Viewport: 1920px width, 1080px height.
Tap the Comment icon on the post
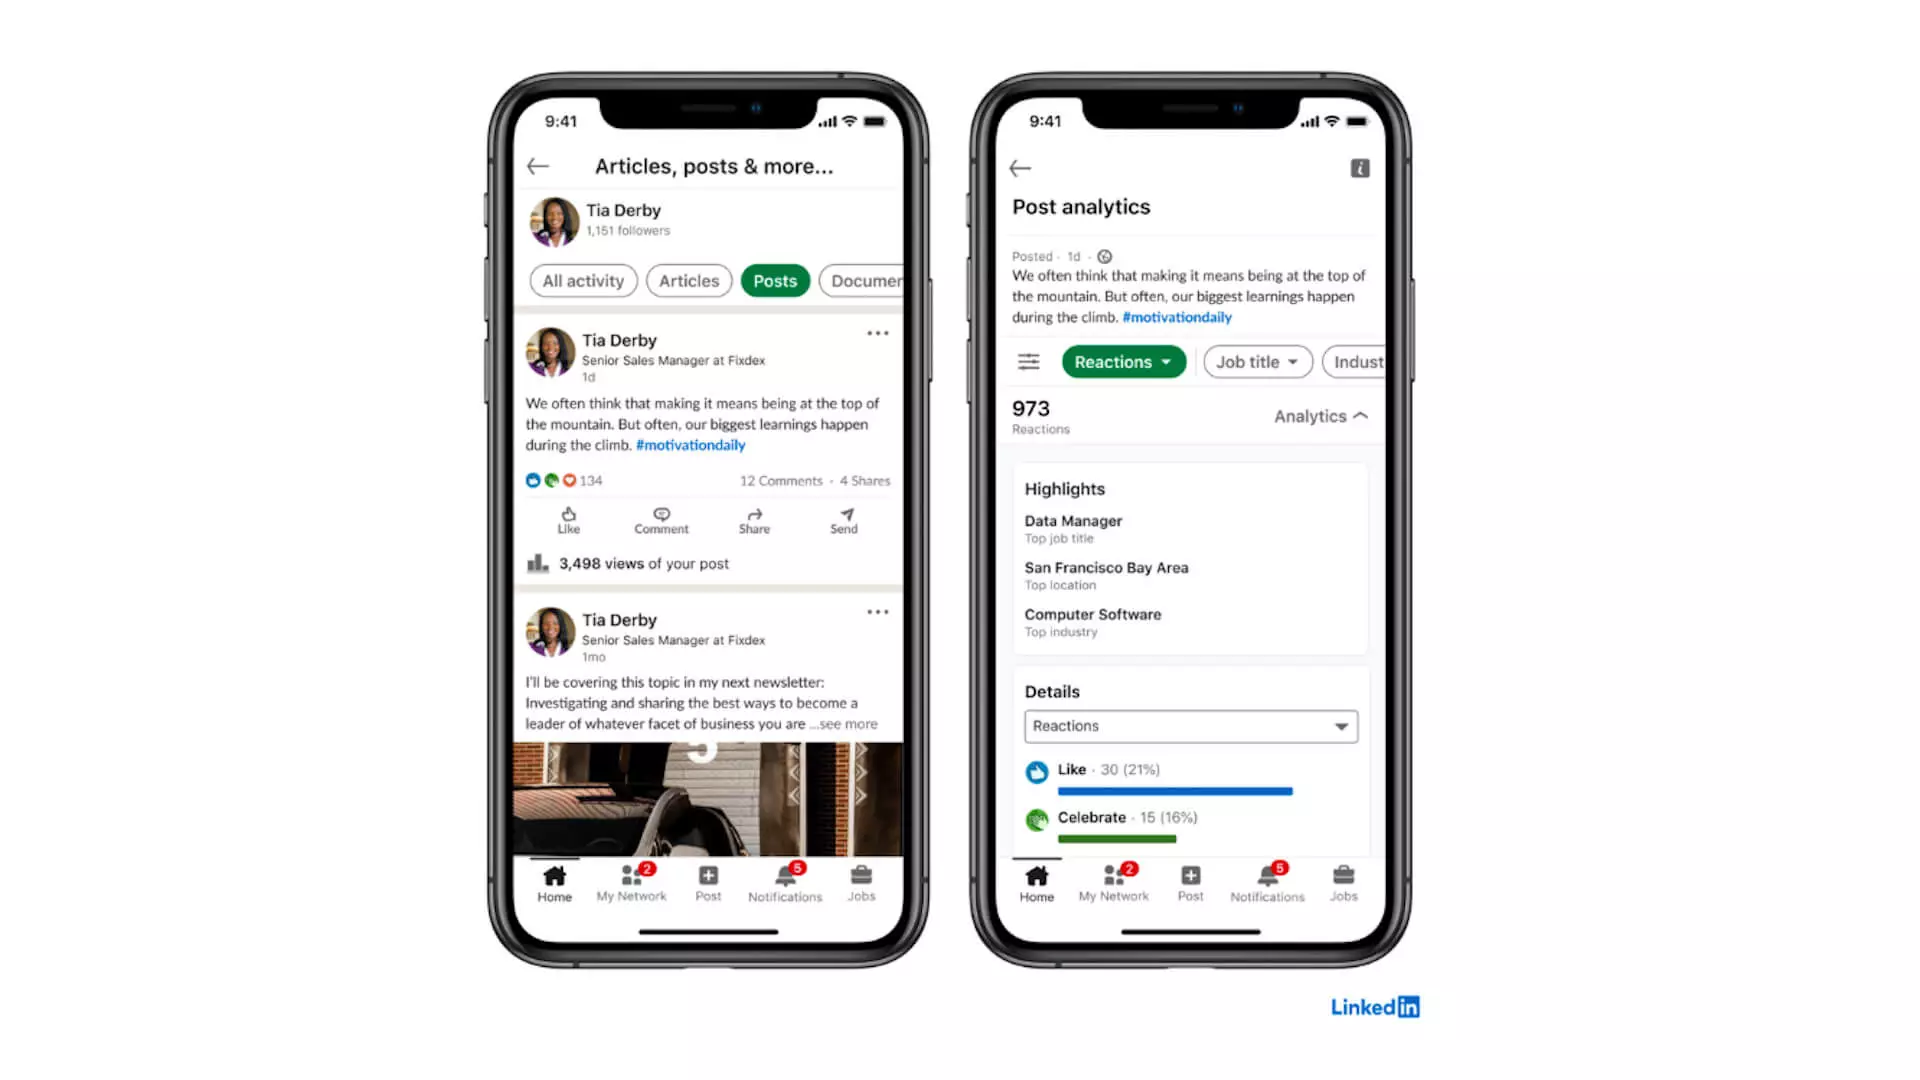tap(661, 520)
